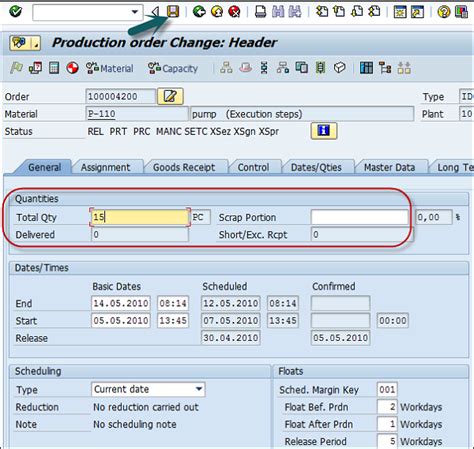
Task: Click Scheduled Release date 30.04.2010
Action: (231, 338)
